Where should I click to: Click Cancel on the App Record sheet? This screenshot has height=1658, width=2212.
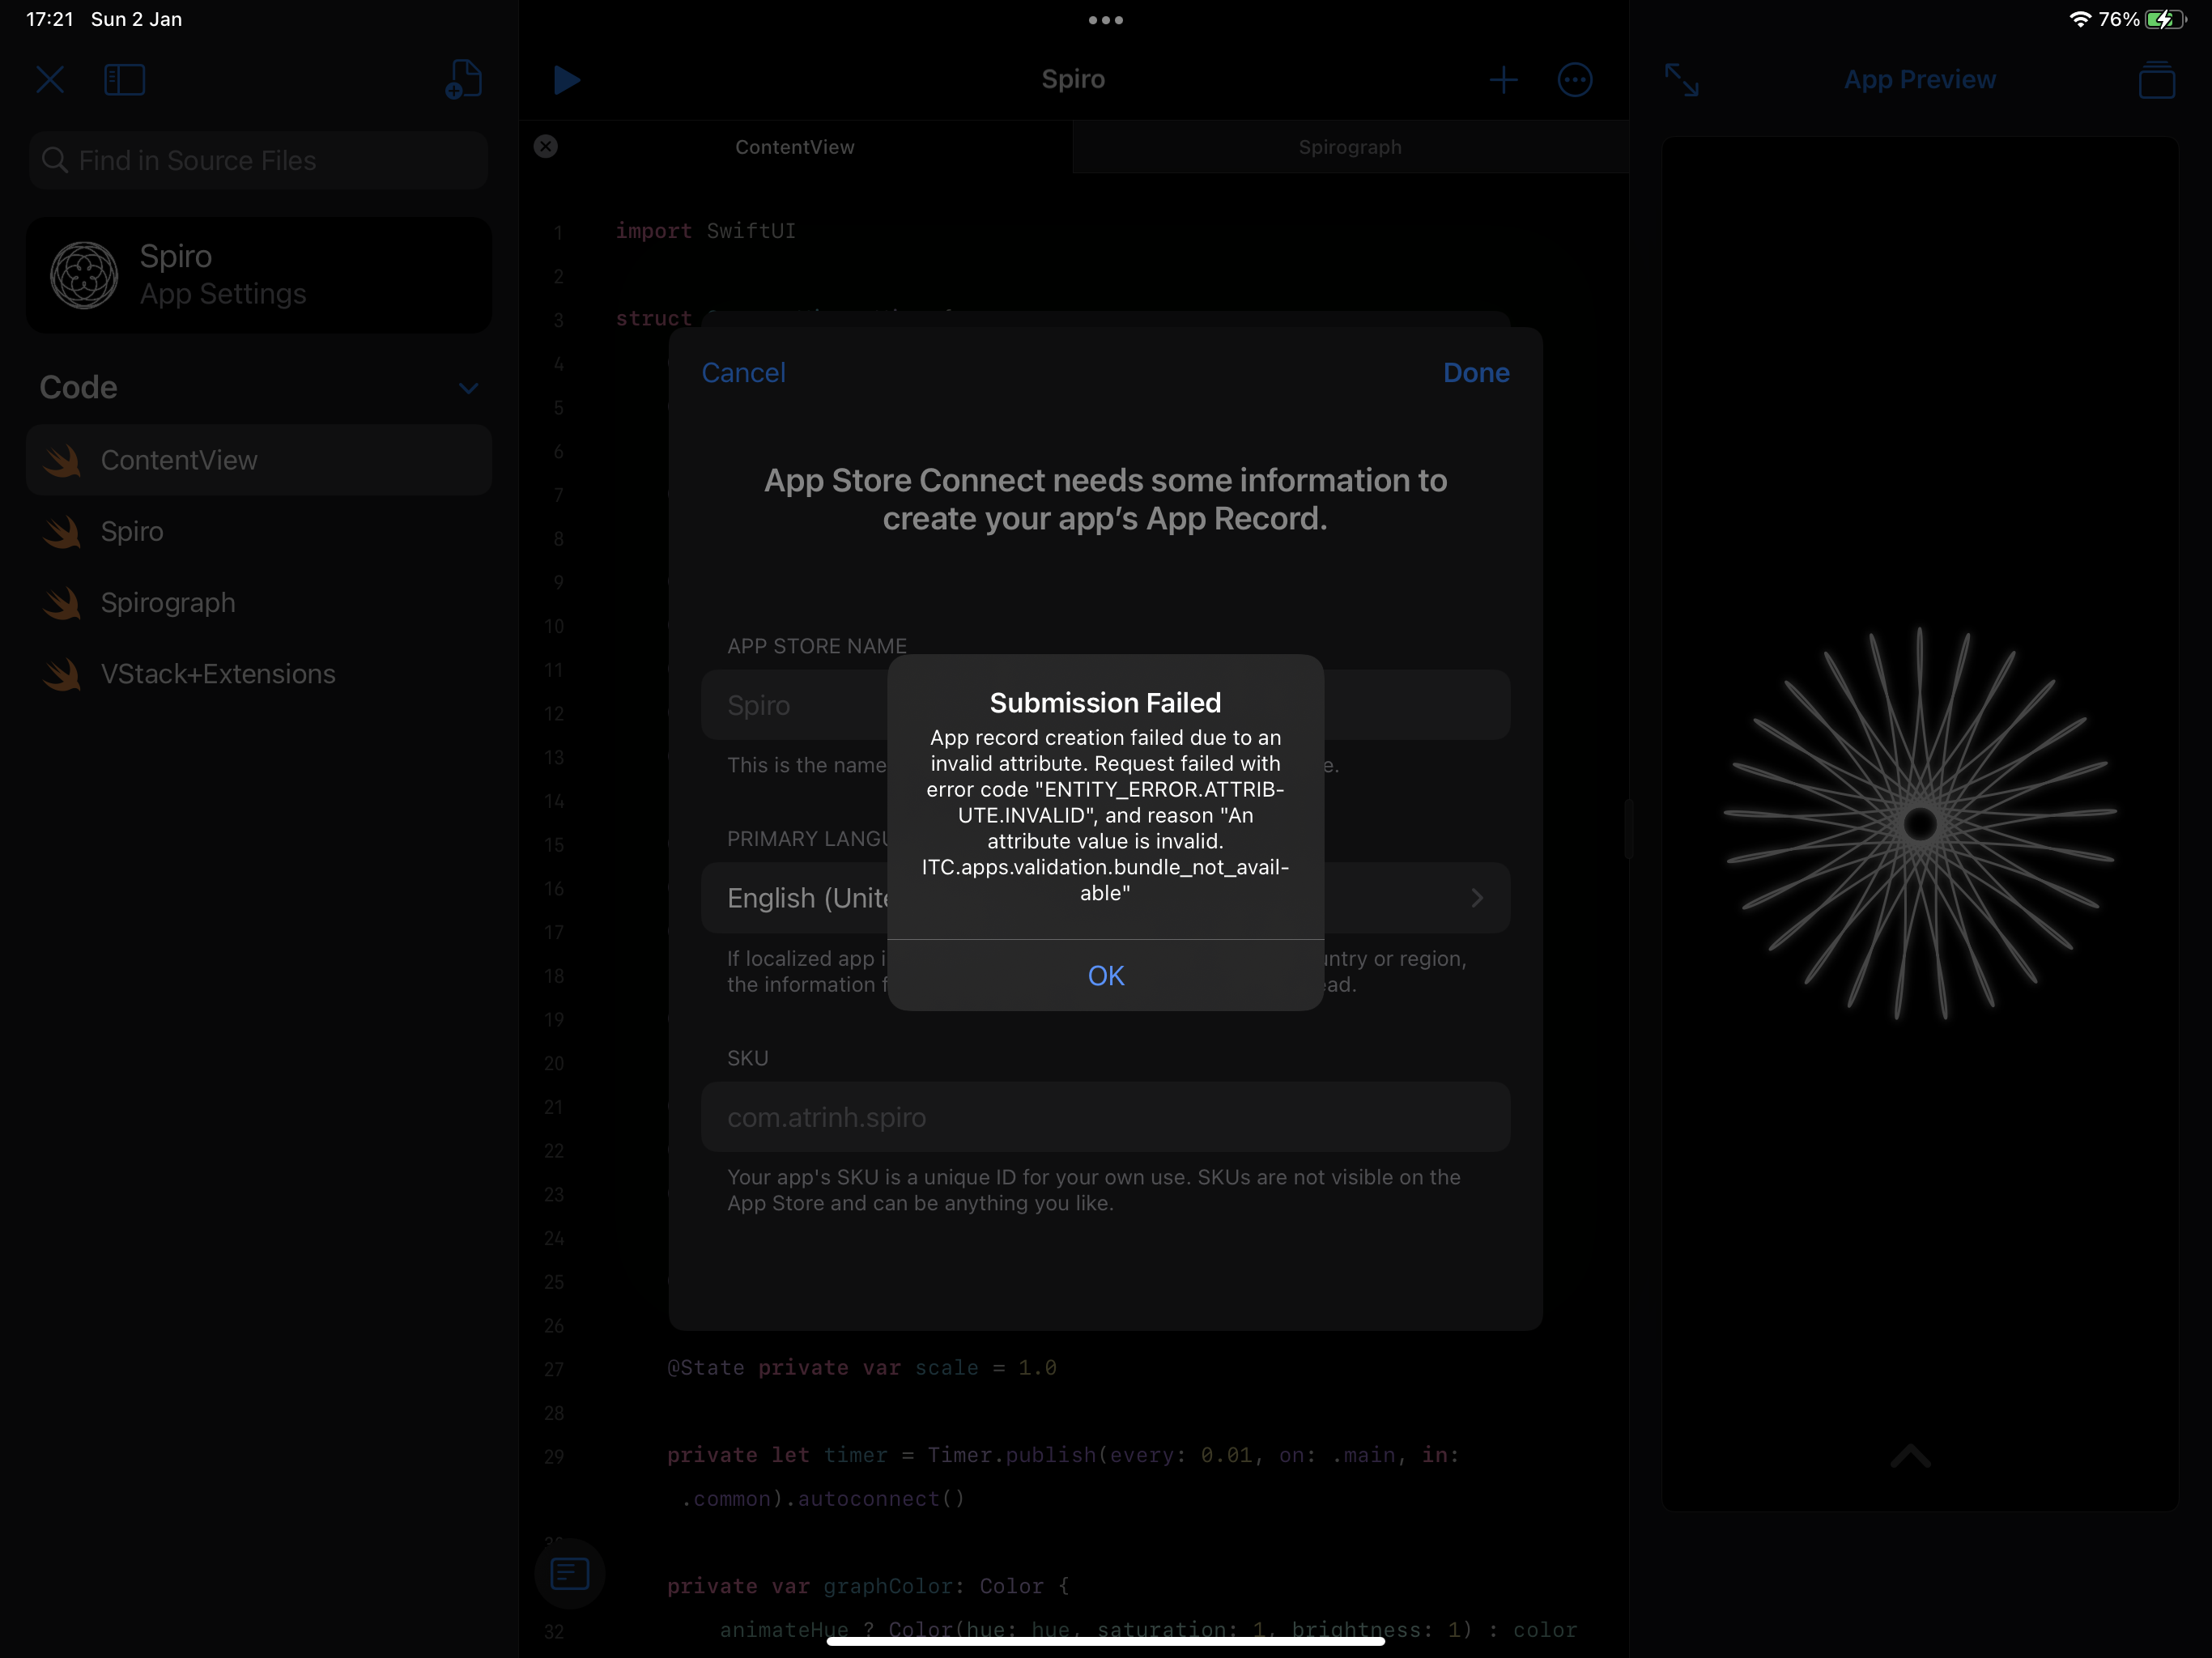[x=743, y=373]
